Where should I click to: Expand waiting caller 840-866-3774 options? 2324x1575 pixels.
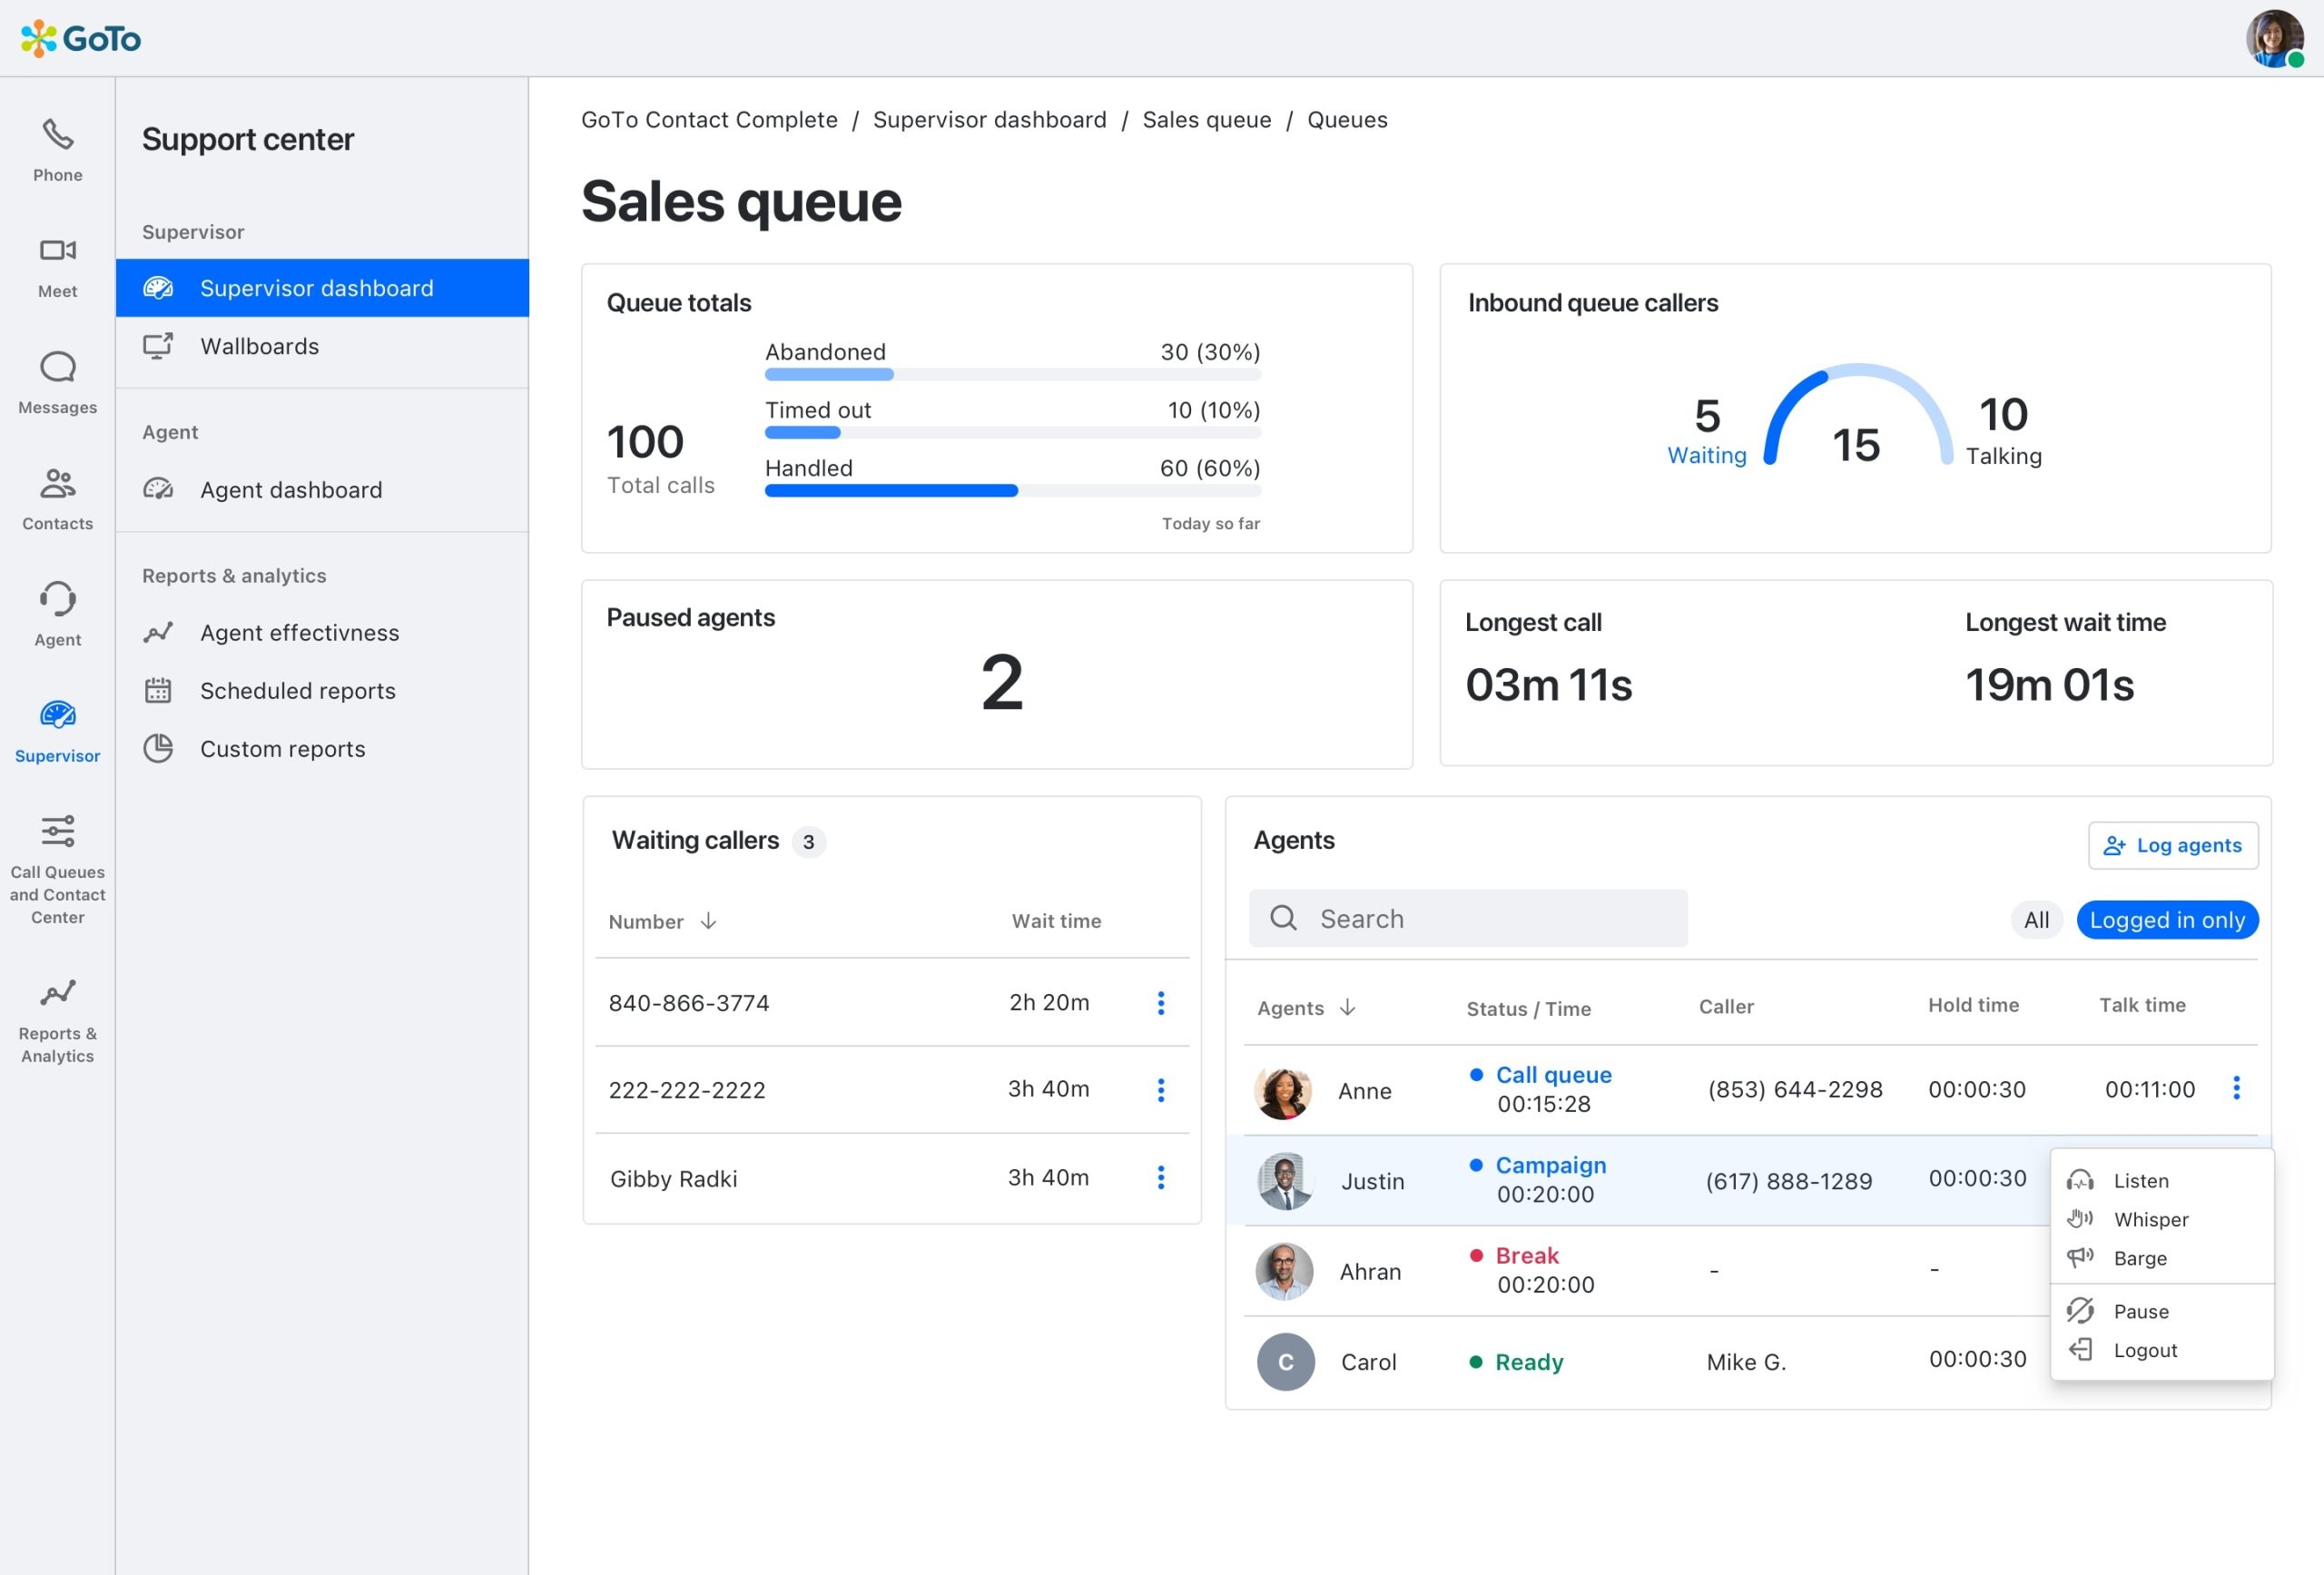[1160, 1002]
